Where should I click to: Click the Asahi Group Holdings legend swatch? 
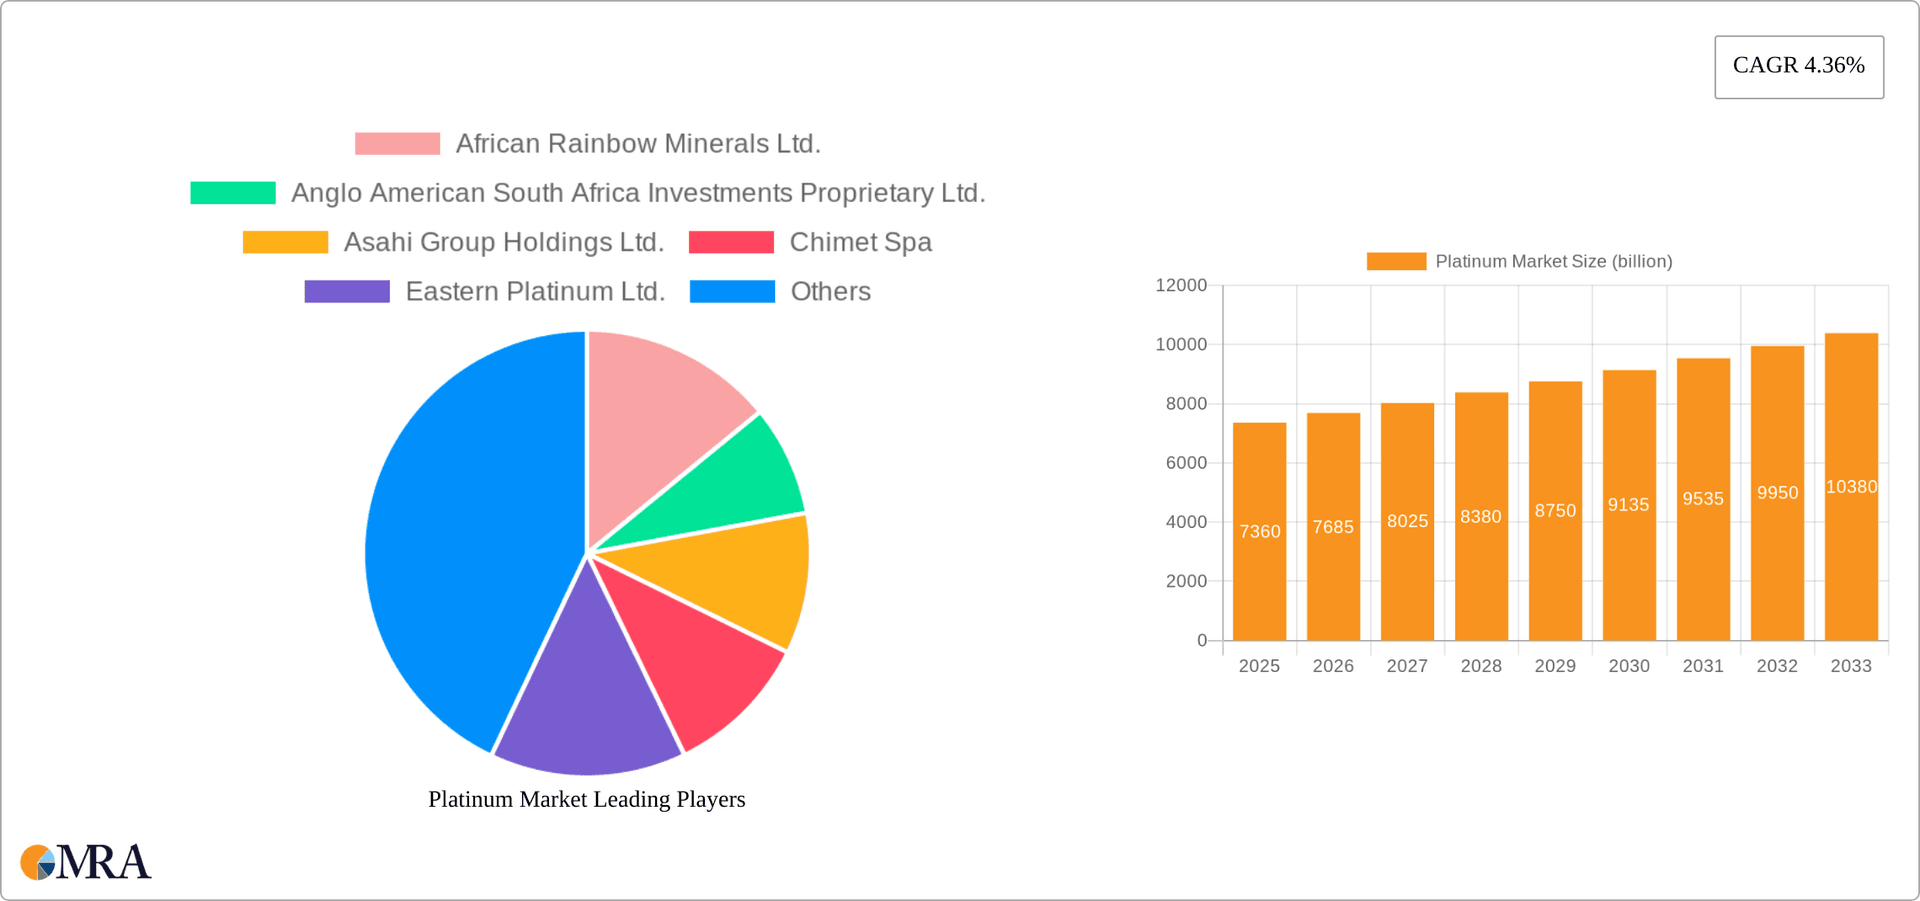pos(285,242)
